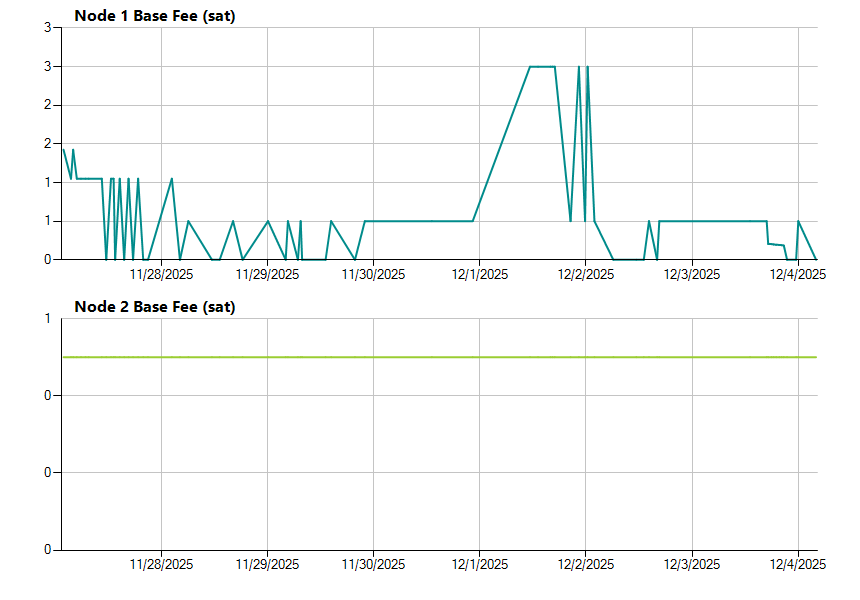Click 11/29/2025 label under the Node 2 chart

click(x=267, y=565)
